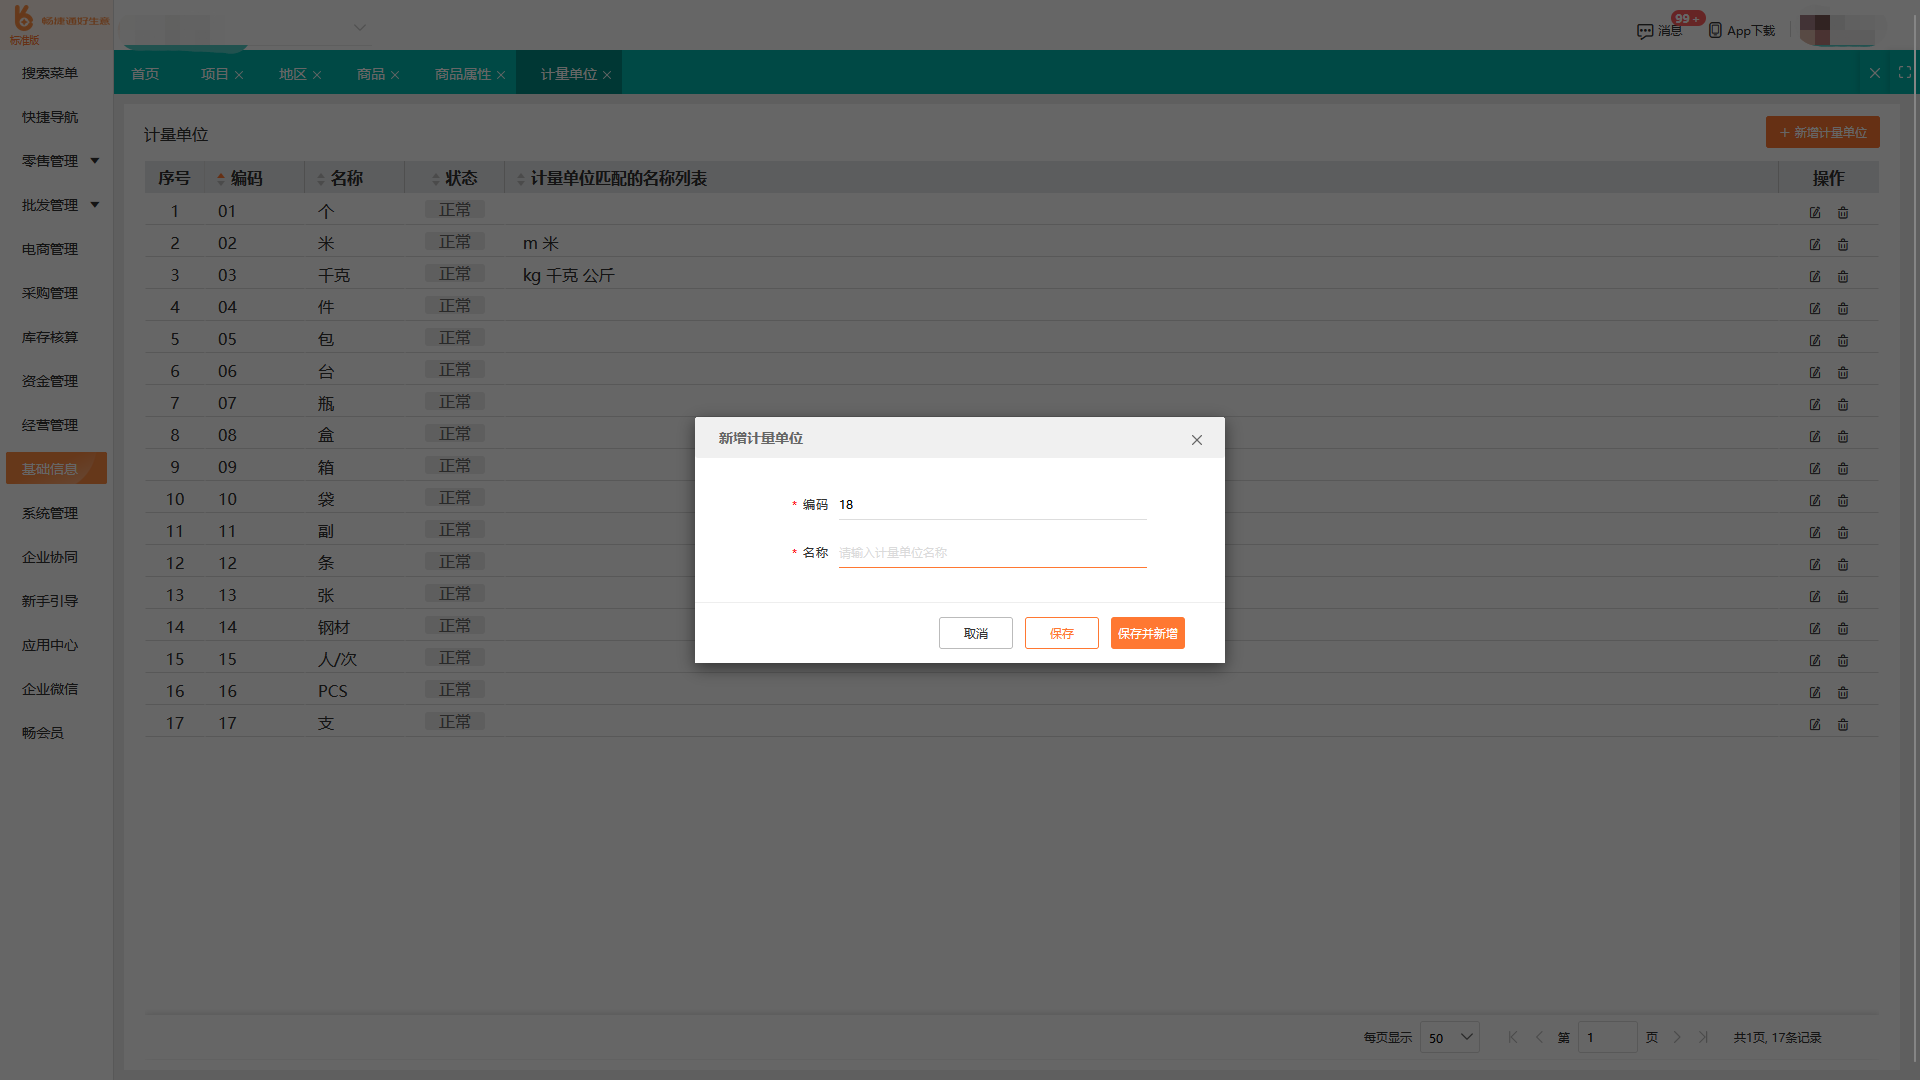Click 取消 button in dialog
Image resolution: width=1920 pixels, height=1080 pixels.
(x=975, y=633)
